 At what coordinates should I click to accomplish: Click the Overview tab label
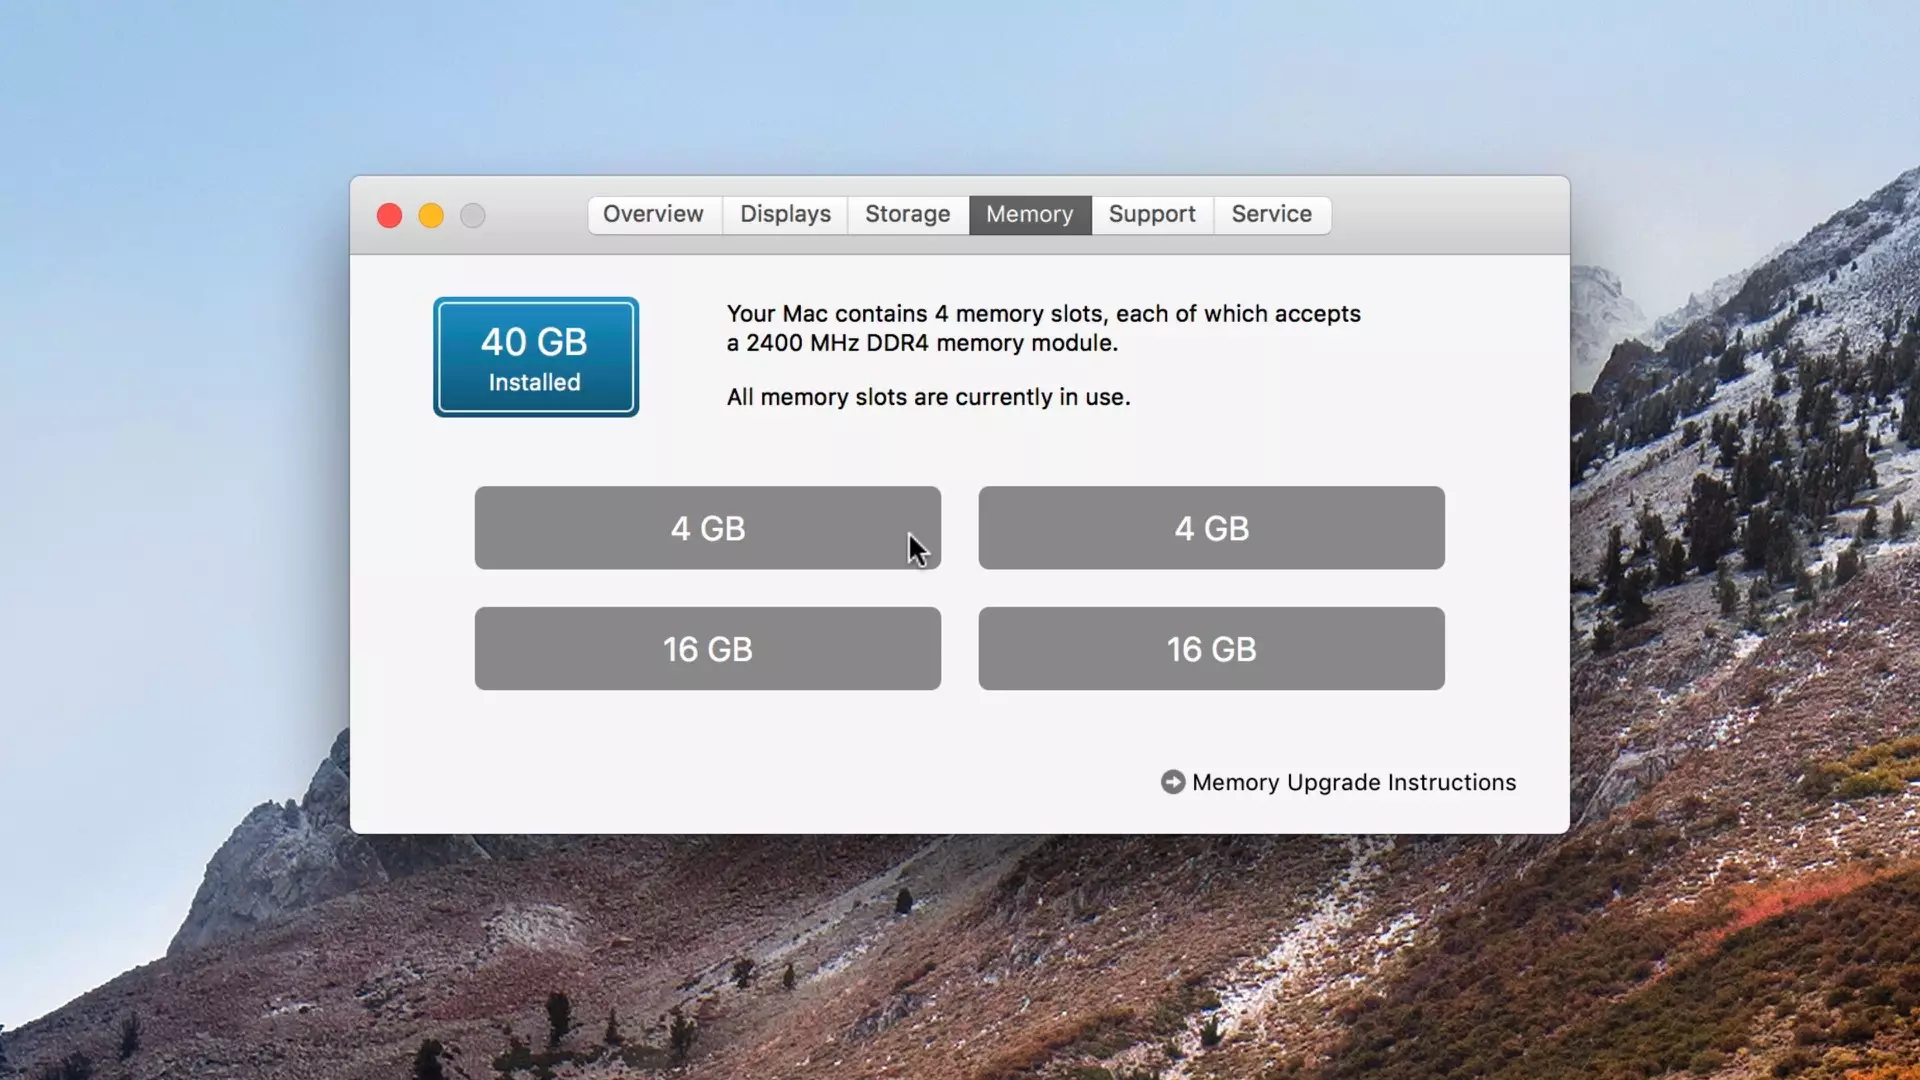point(653,214)
